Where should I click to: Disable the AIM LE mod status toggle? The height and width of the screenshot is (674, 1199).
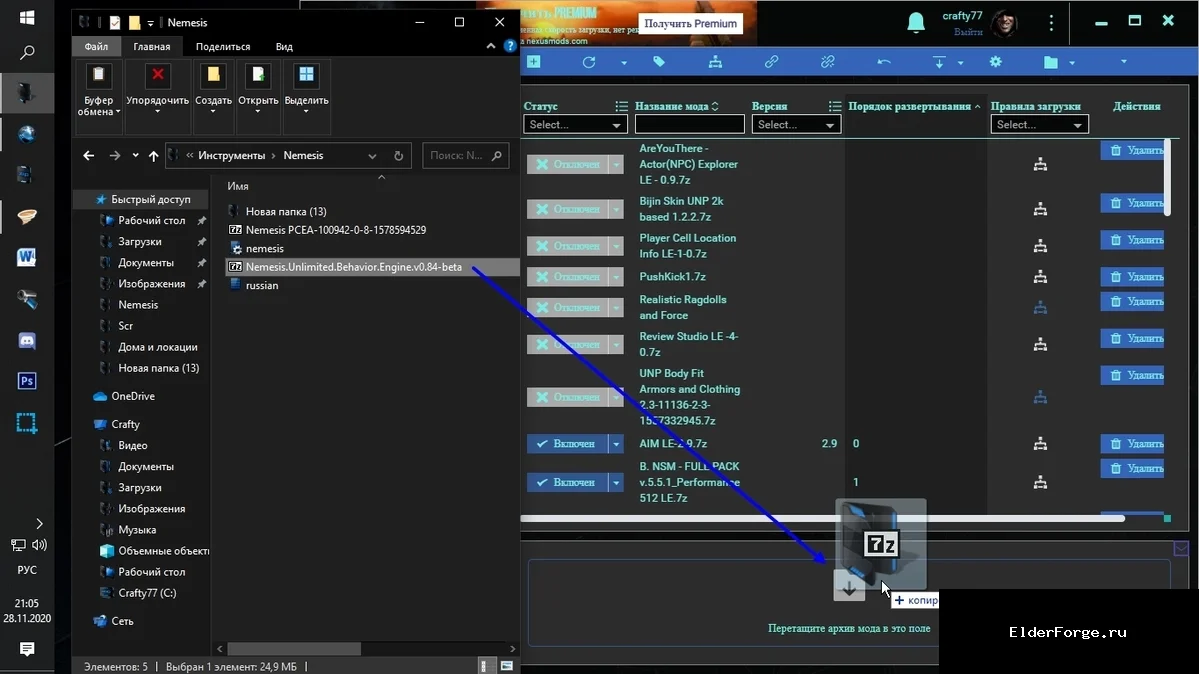point(566,444)
